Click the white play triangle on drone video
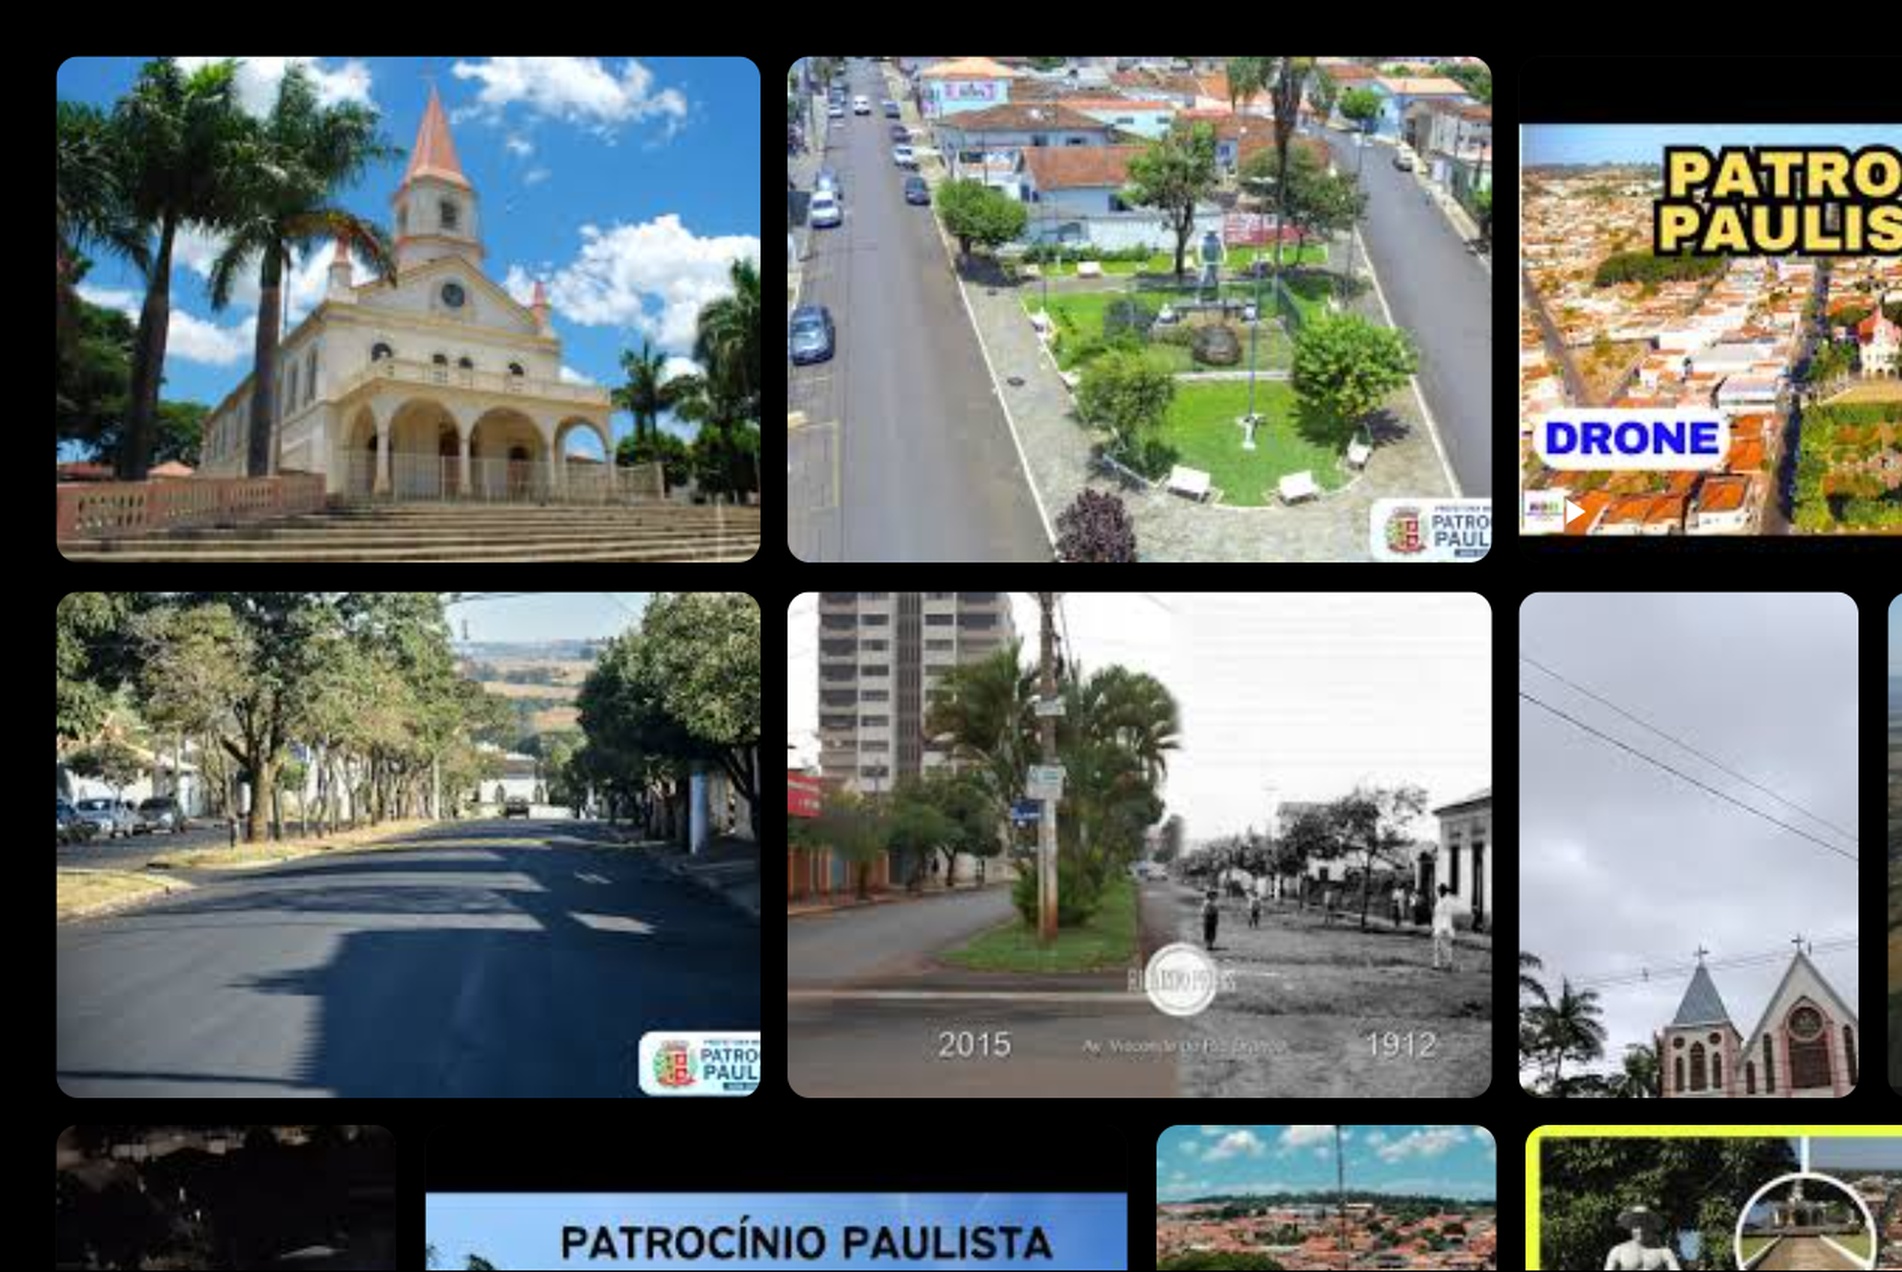The width and height of the screenshot is (1902, 1272). [1576, 512]
